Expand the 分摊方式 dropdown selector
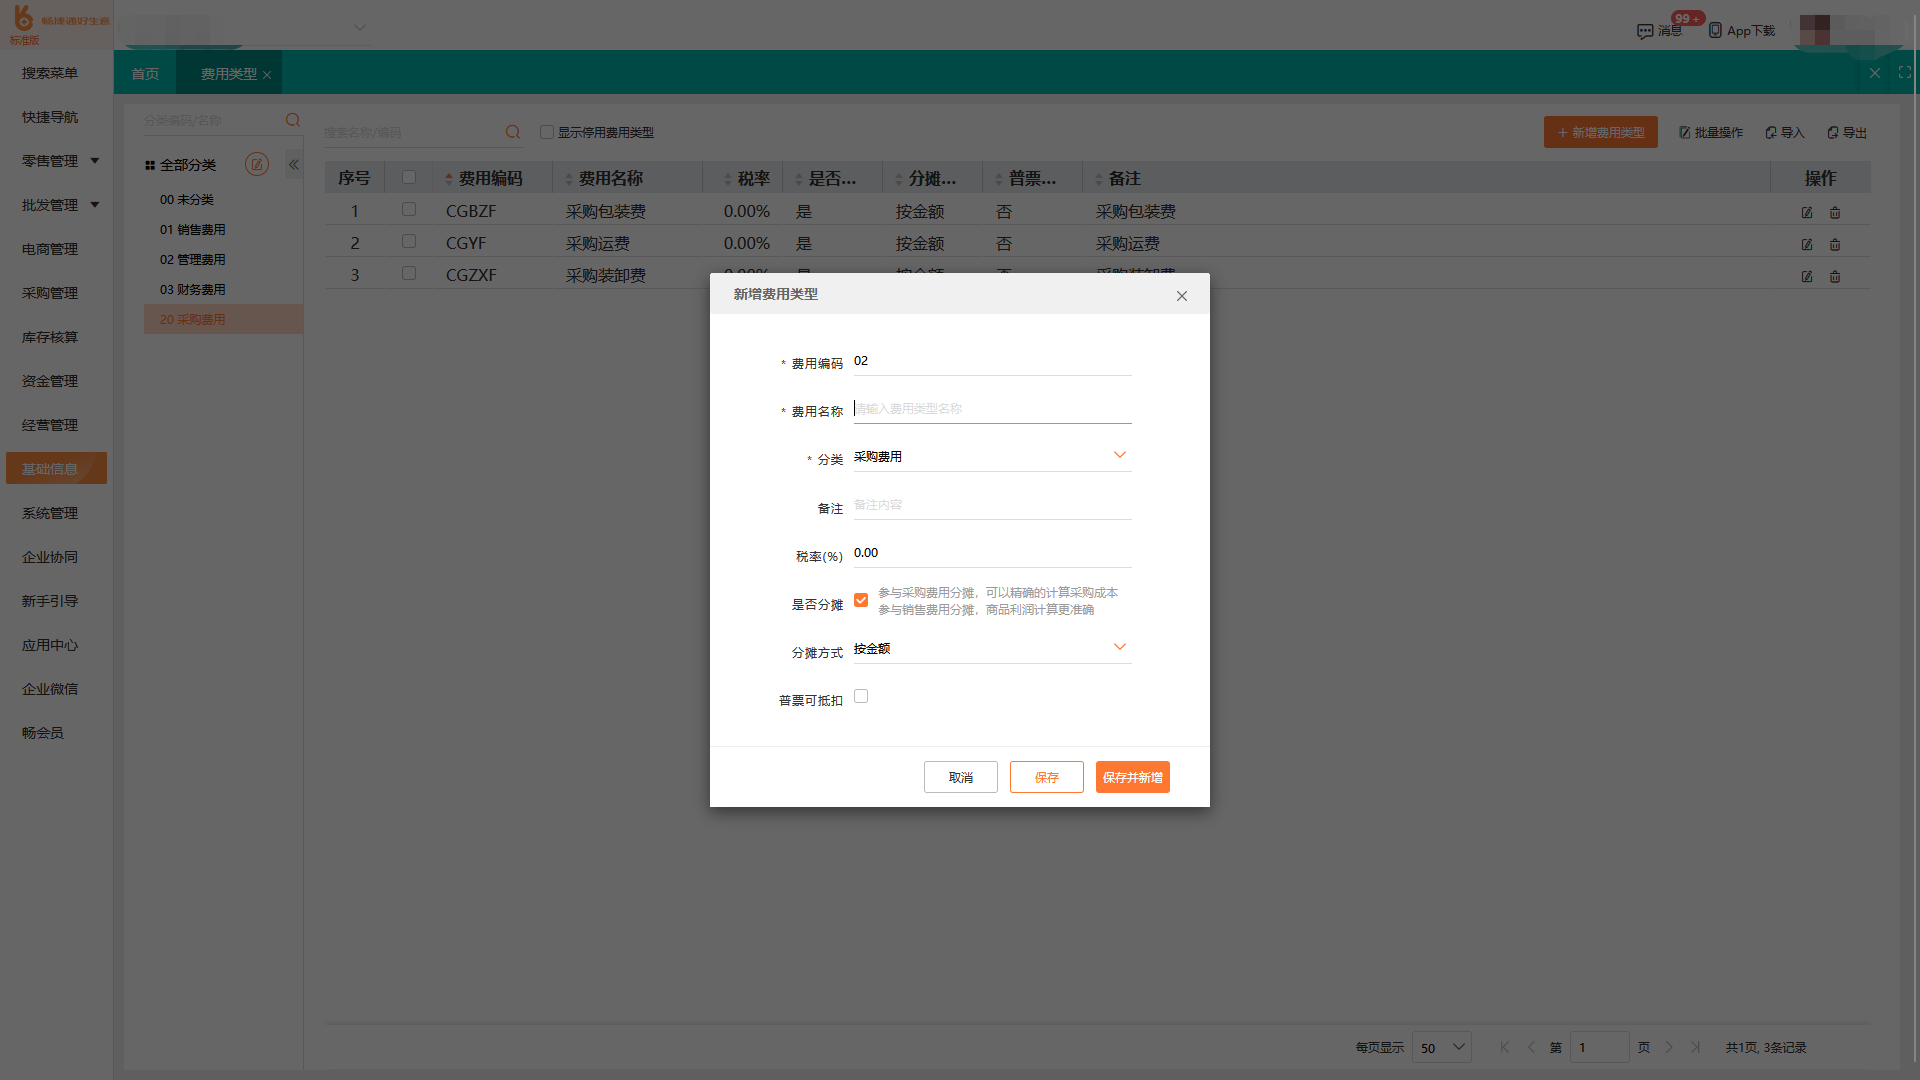Image resolution: width=1920 pixels, height=1080 pixels. (1121, 647)
